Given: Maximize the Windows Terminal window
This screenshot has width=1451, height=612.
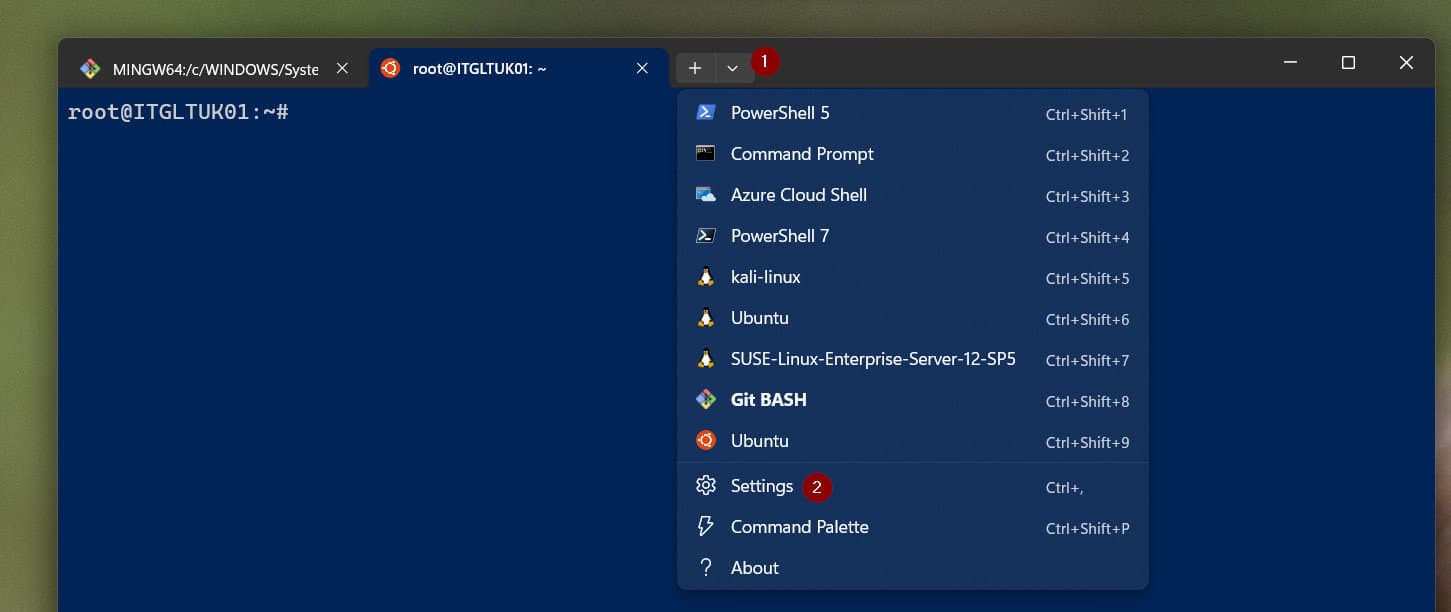Looking at the screenshot, I should click(1348, 63).
